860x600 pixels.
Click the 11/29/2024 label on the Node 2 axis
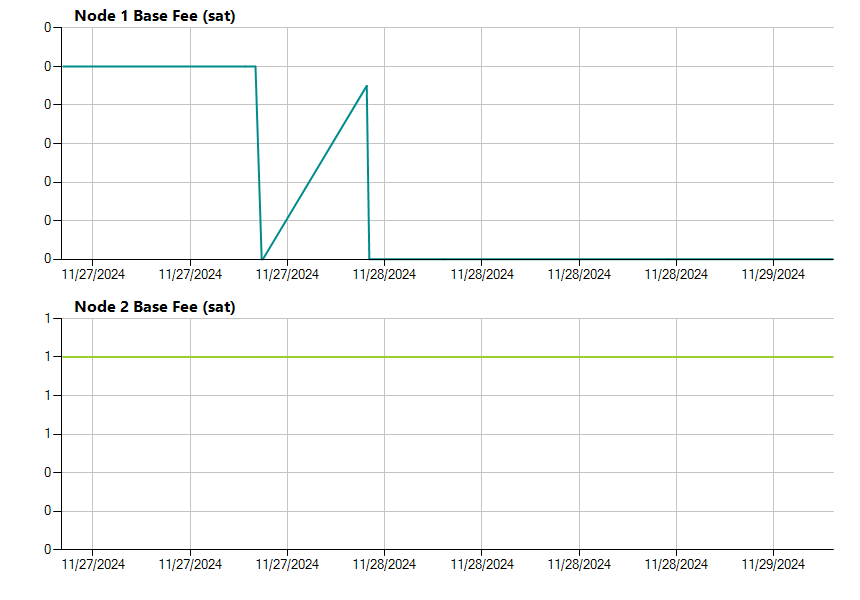(773, 565)
